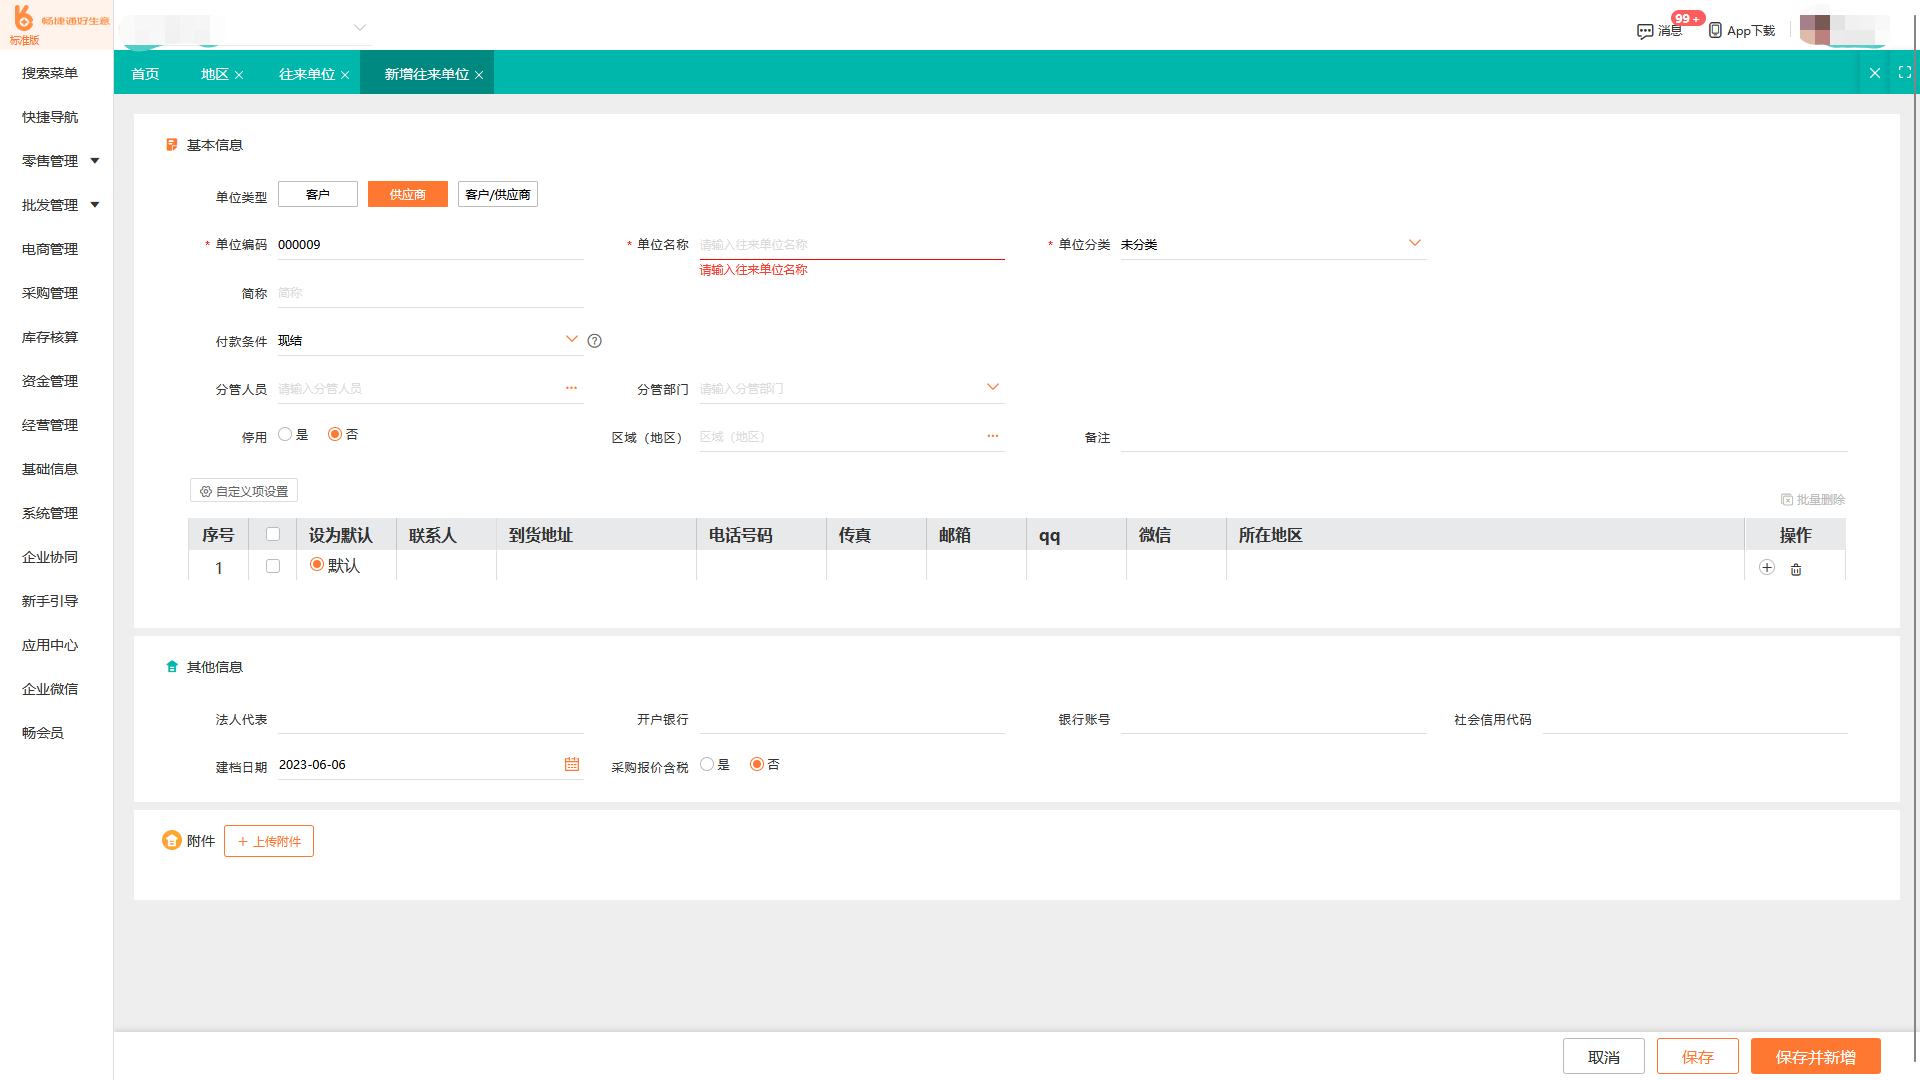The image size is (1920, 1080).
Task: Click the 单位名称 input field
Action: (x=849, y=244)
